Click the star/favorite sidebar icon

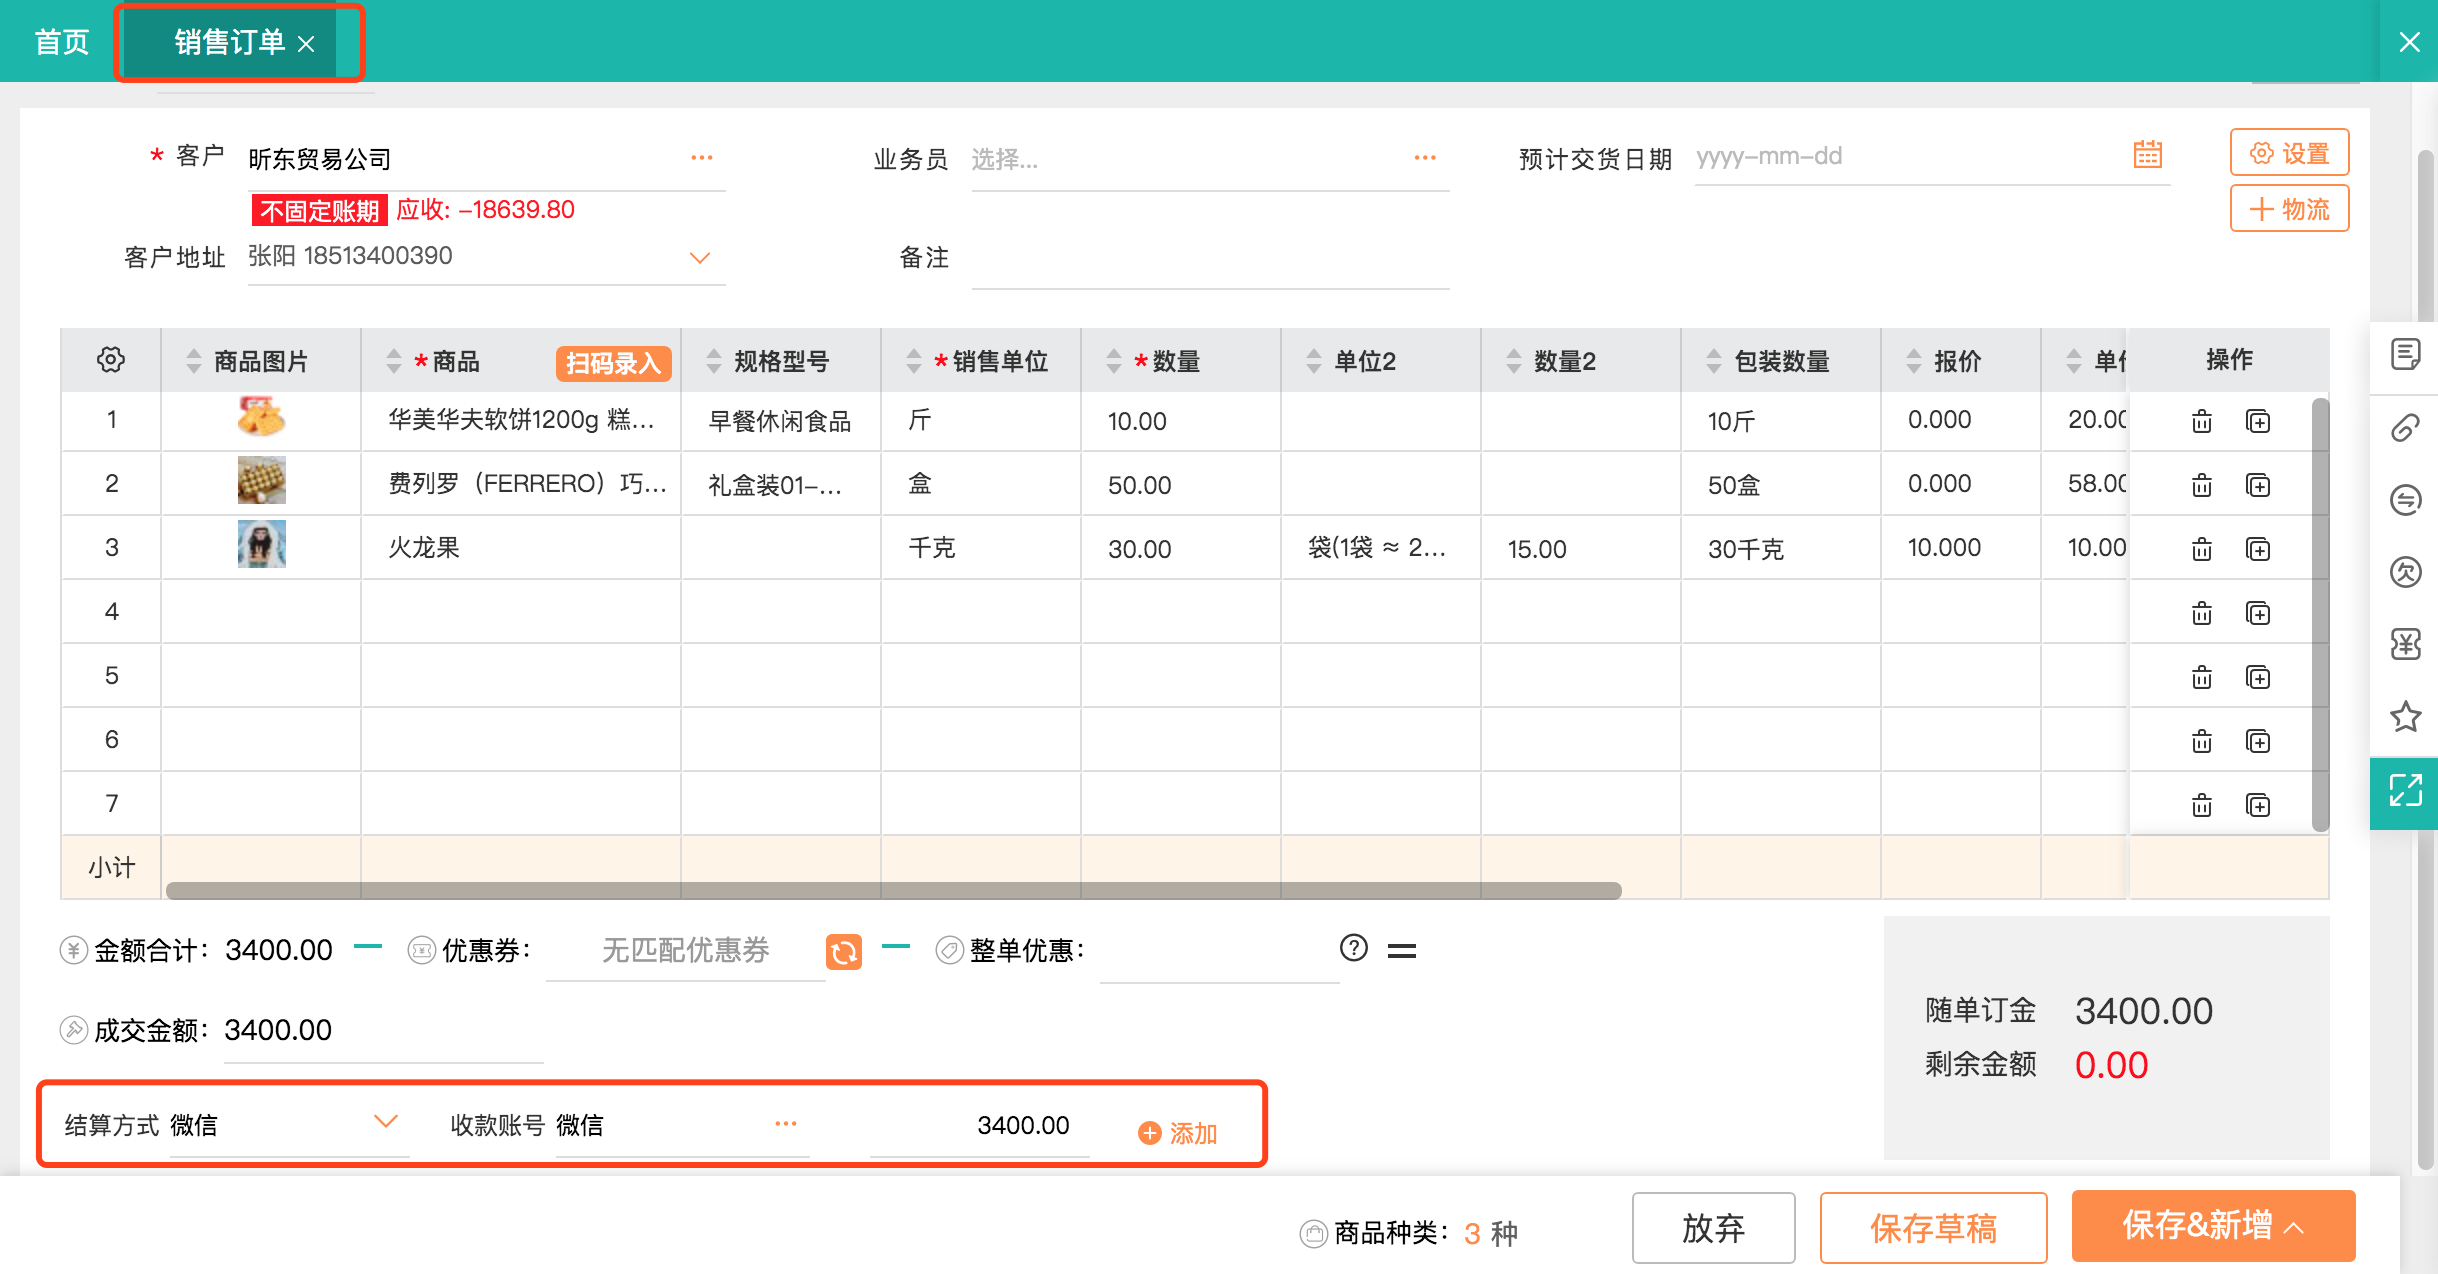[2404, 721]
